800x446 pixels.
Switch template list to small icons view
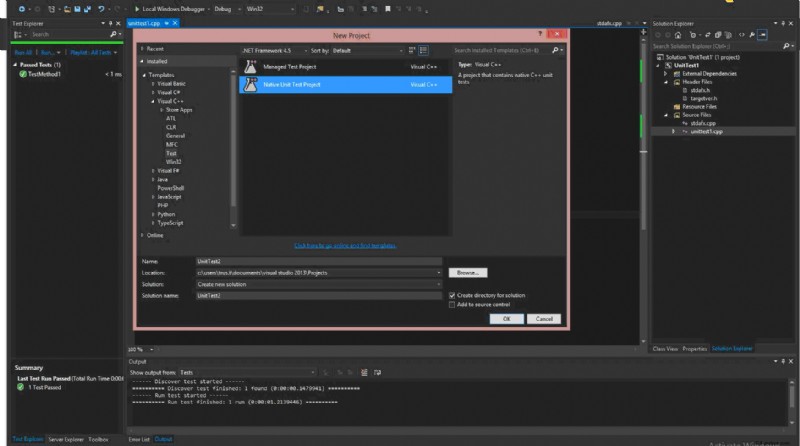(411, 50)
